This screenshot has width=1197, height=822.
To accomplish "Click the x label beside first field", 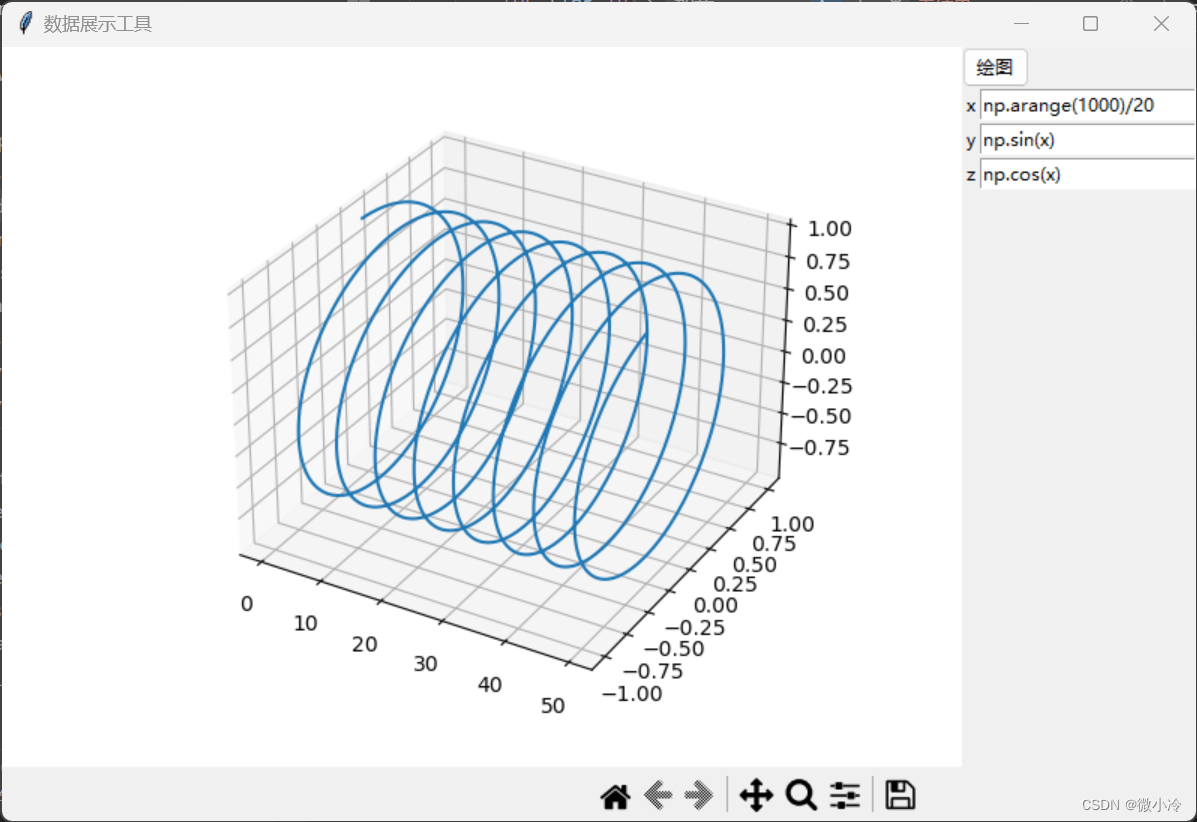I will [969, 105].
